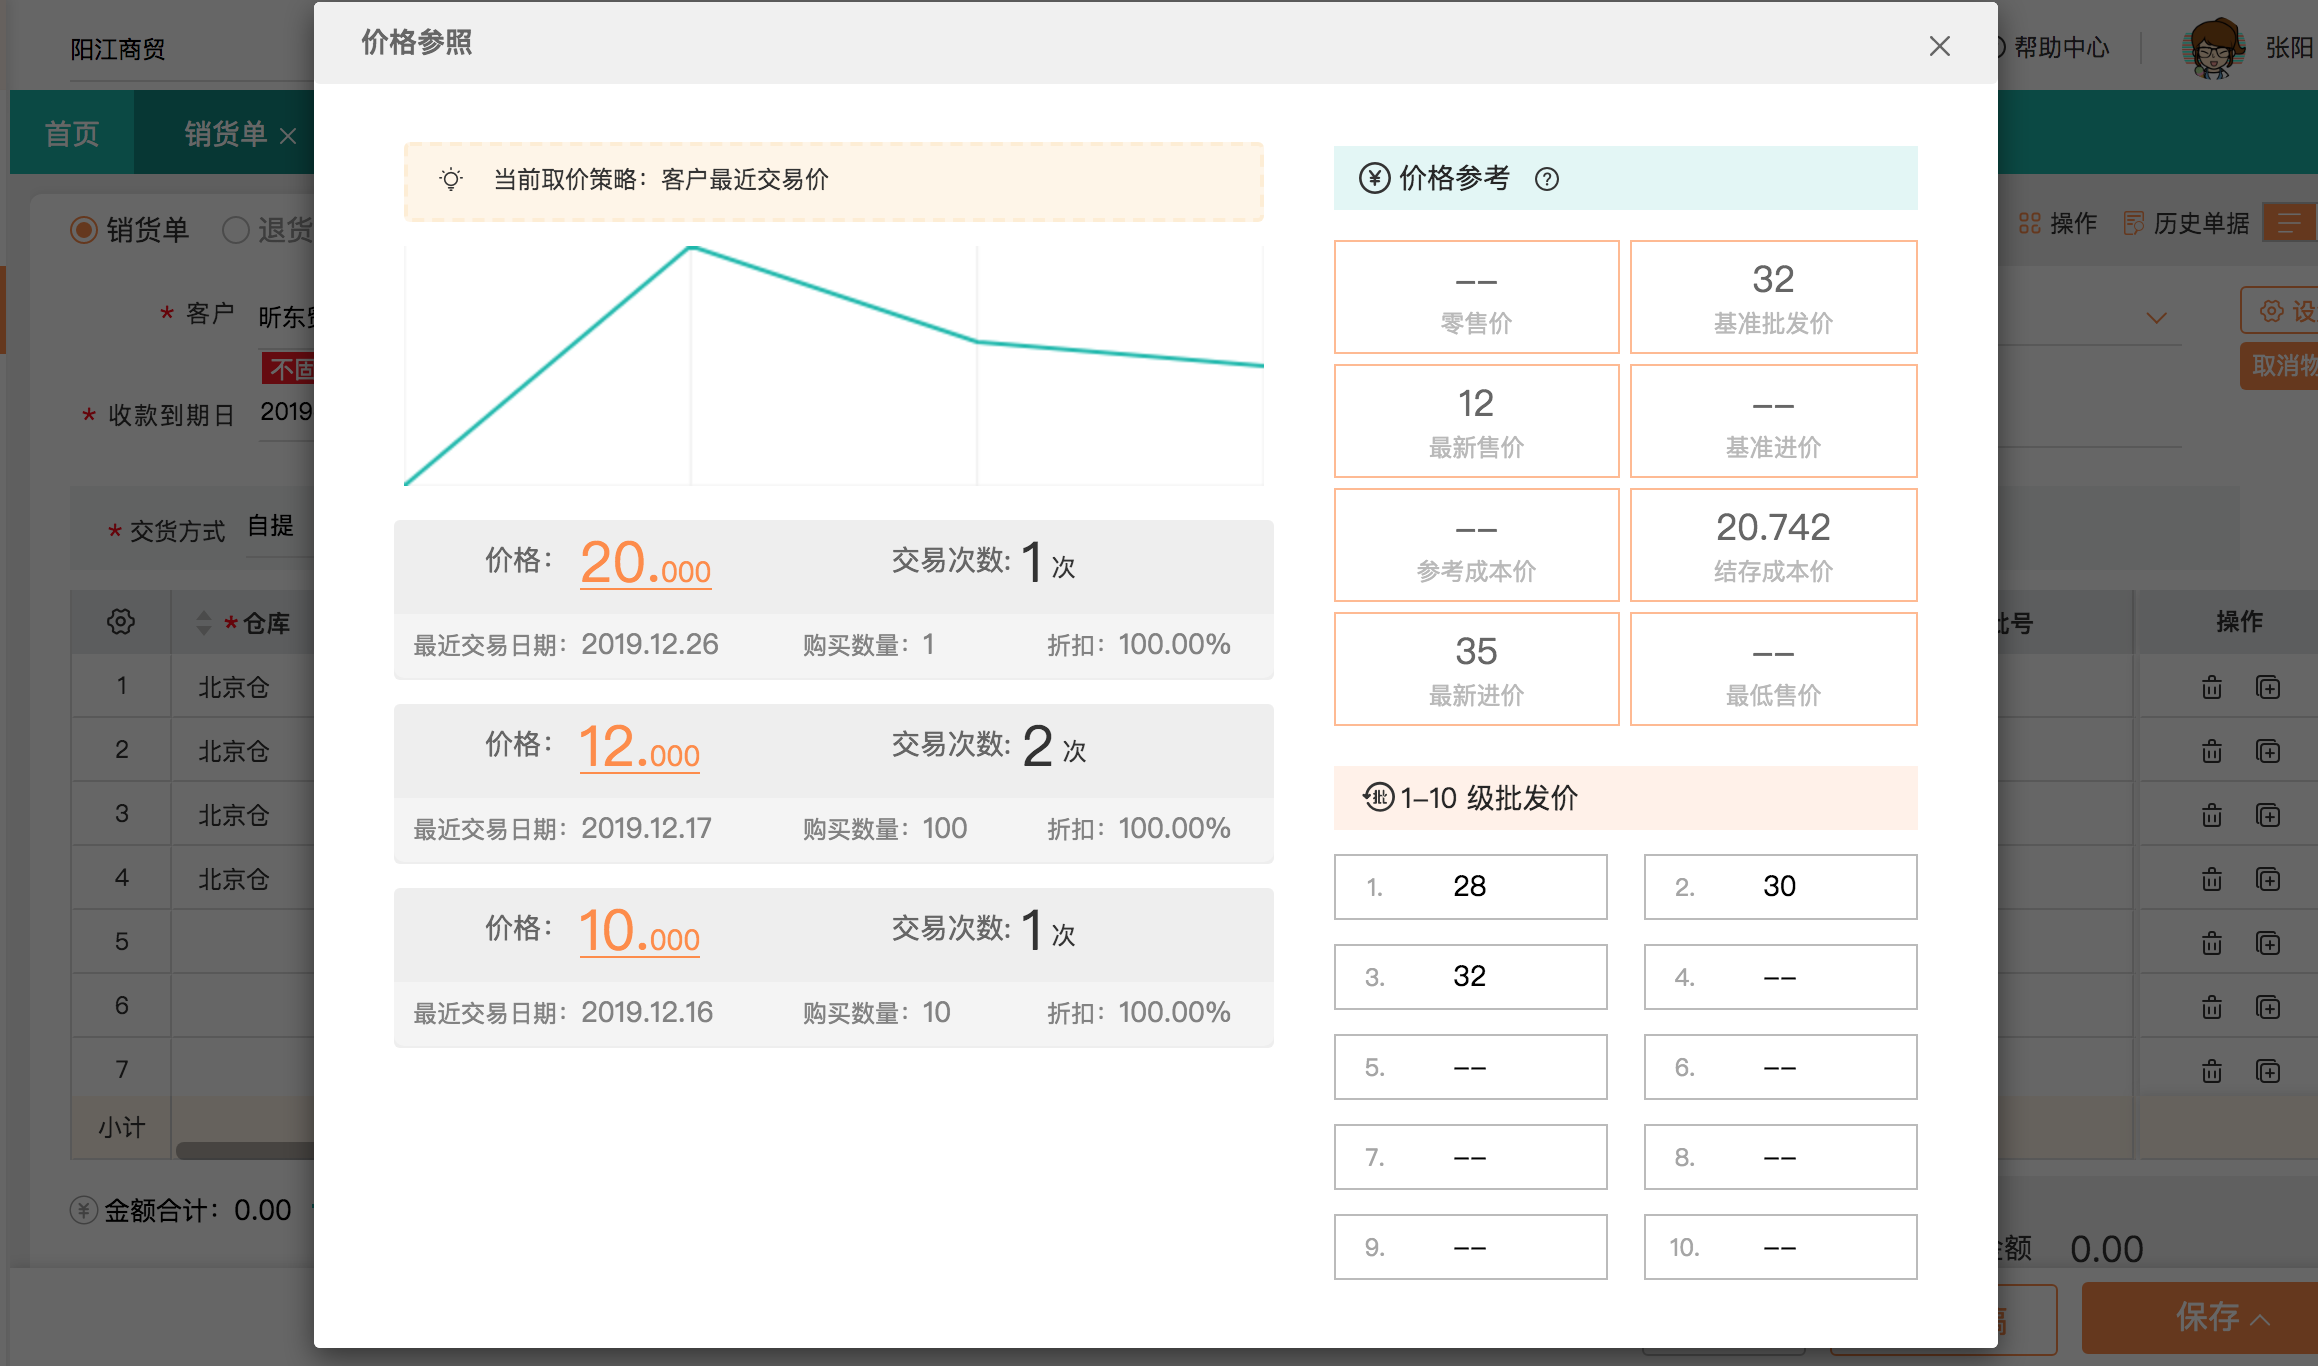The height and width of the screenshot is (1366, 2318).
Task: Click 最新售价 value 12
Action: point(1473,403)
